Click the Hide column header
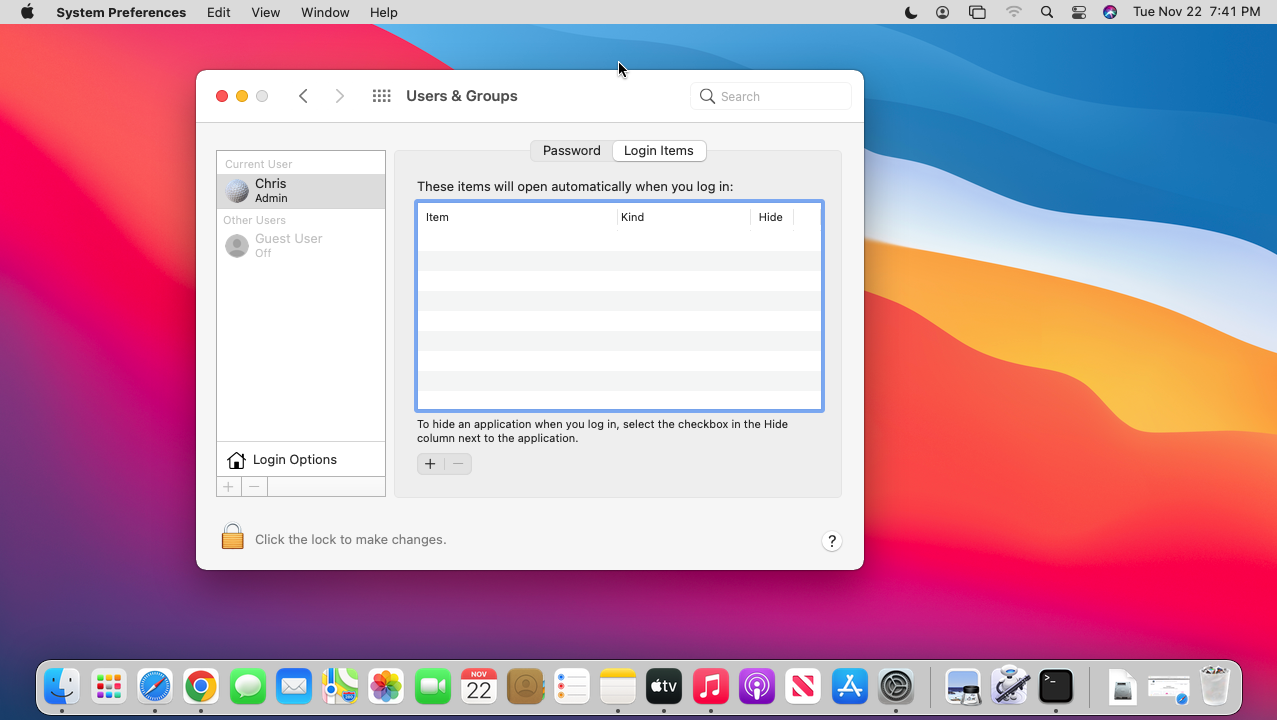This screenshot has width=1277, height=720. click(770, 217)
